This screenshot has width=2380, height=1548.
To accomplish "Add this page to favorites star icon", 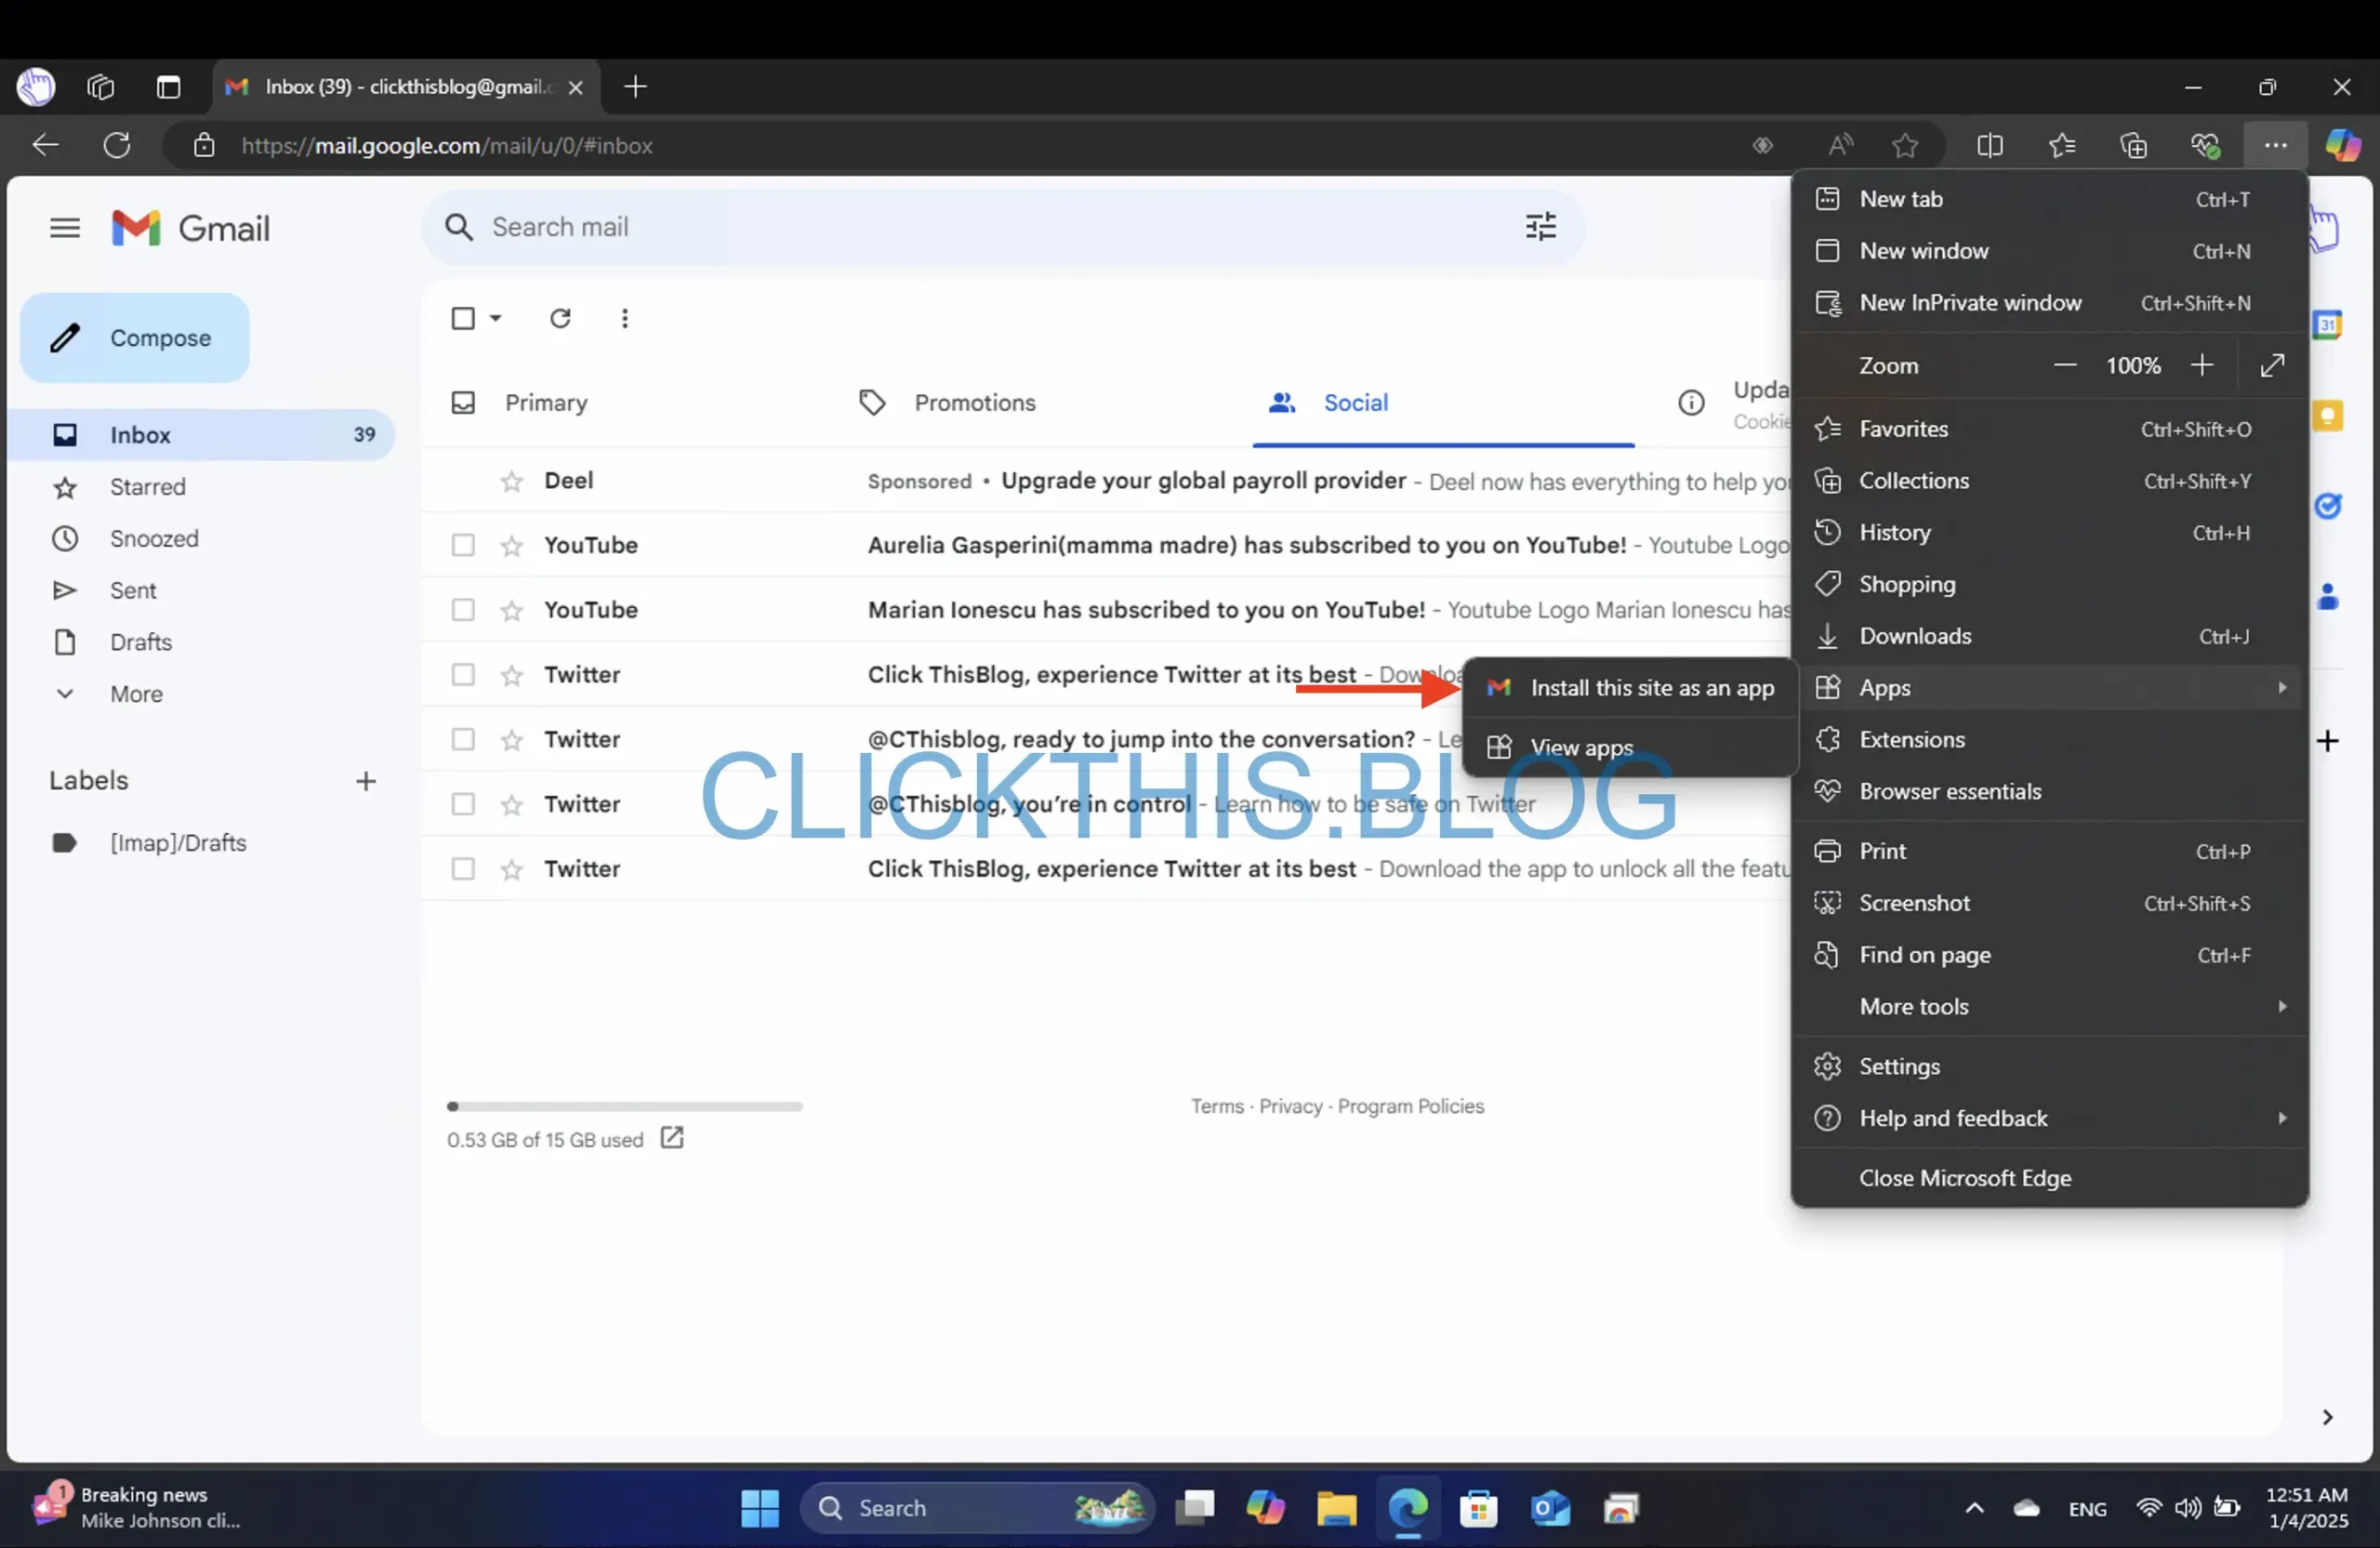I will (x=1905, y=145).
